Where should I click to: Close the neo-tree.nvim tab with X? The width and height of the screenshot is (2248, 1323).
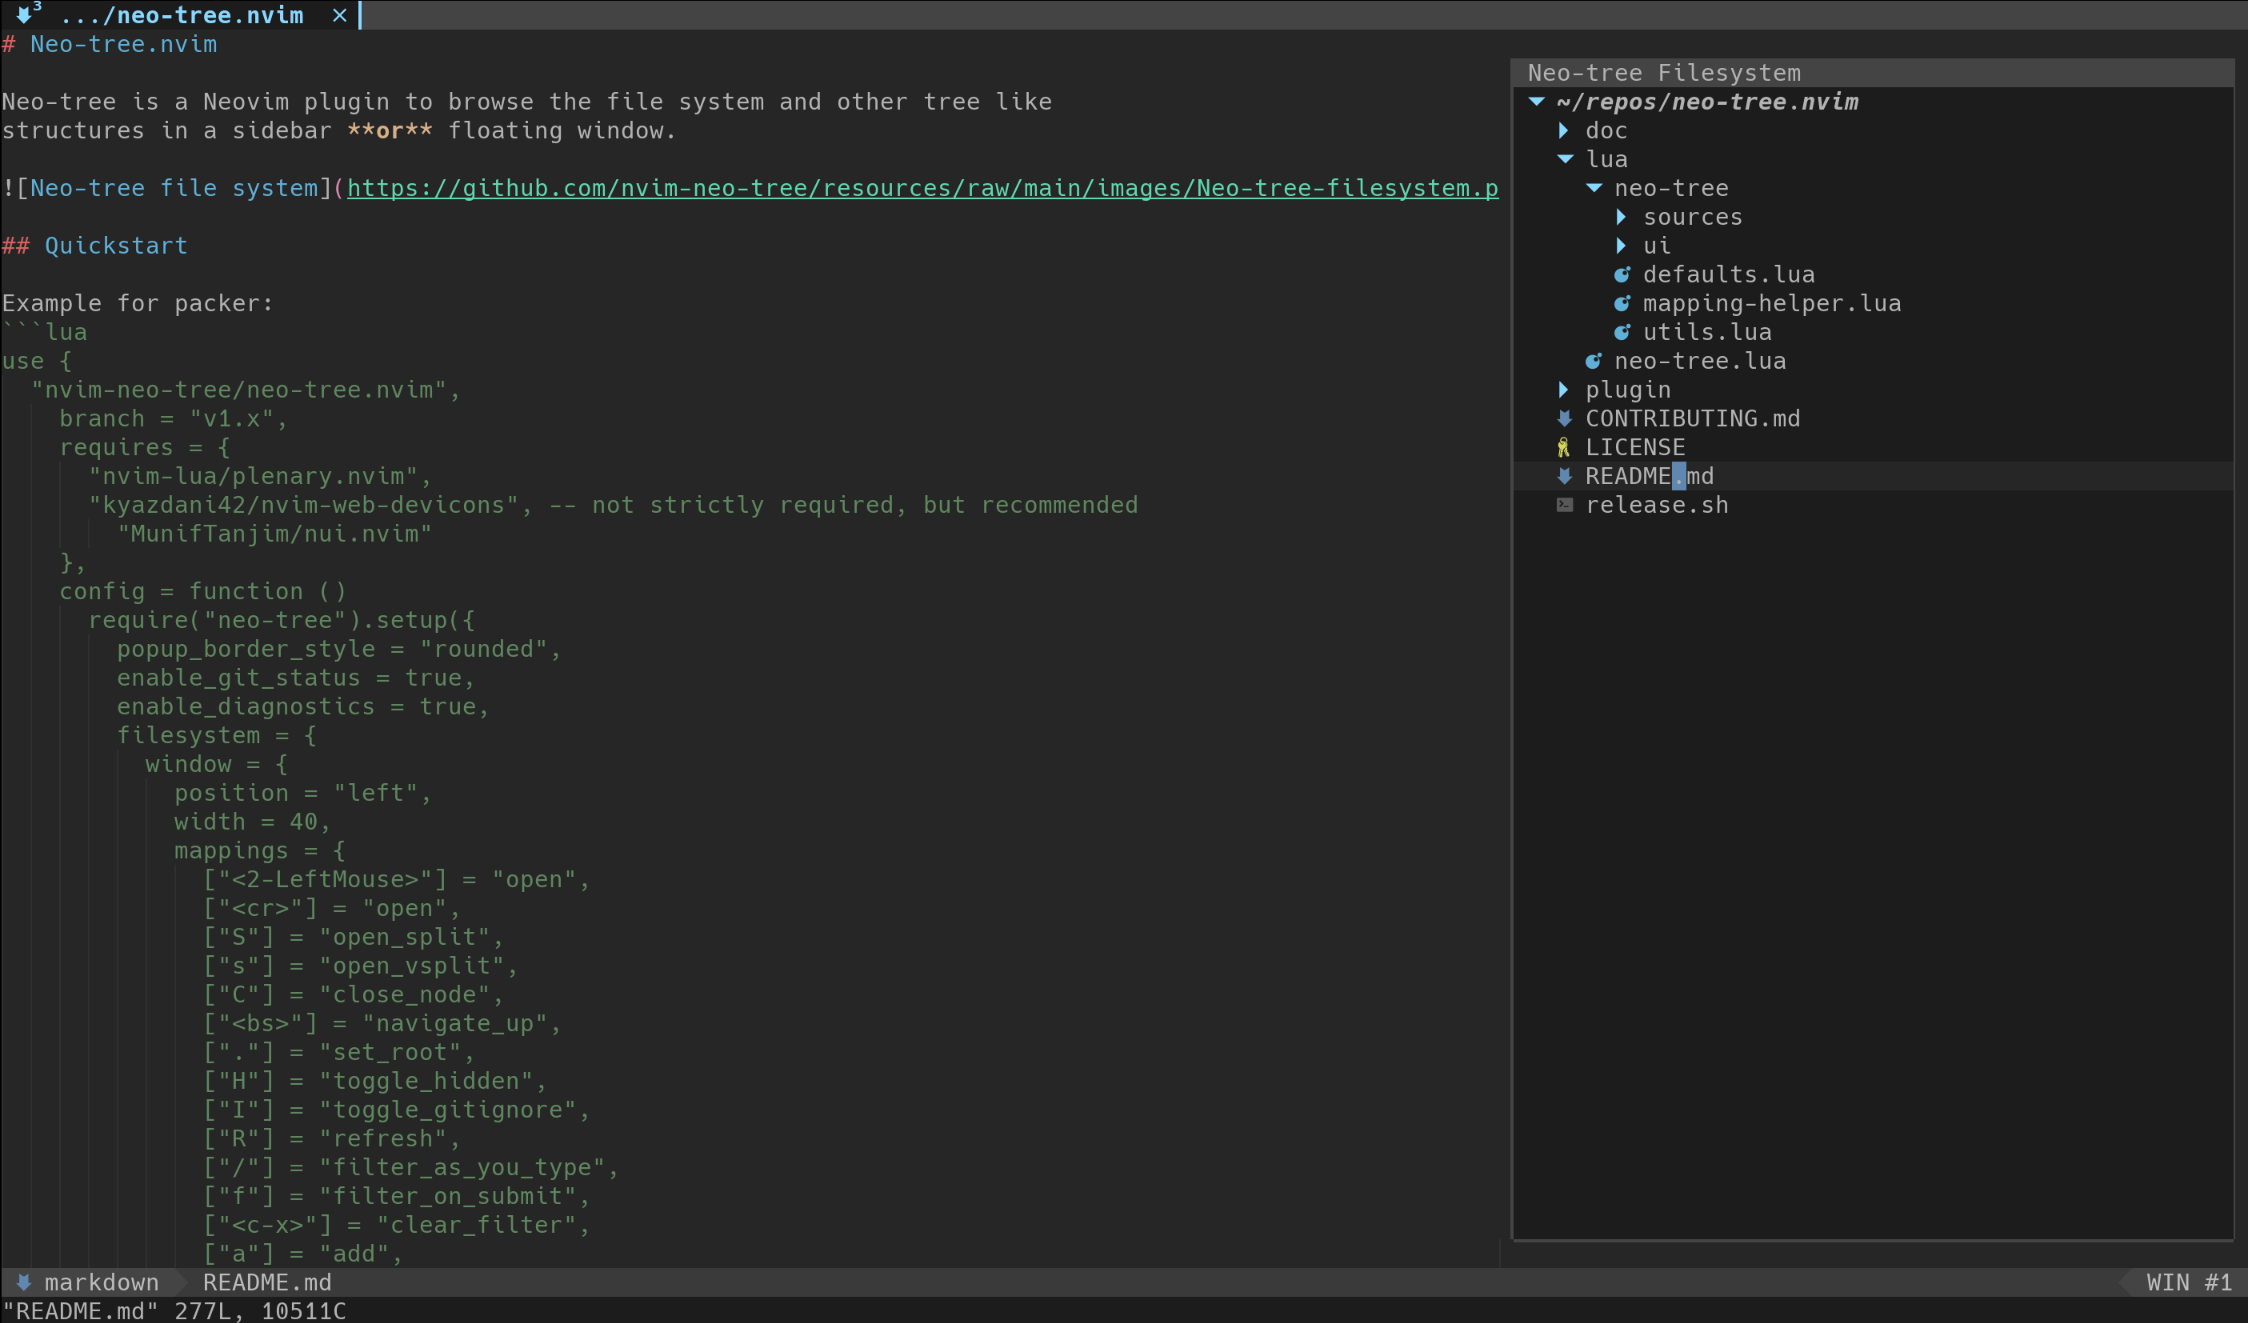coord(340,15)
